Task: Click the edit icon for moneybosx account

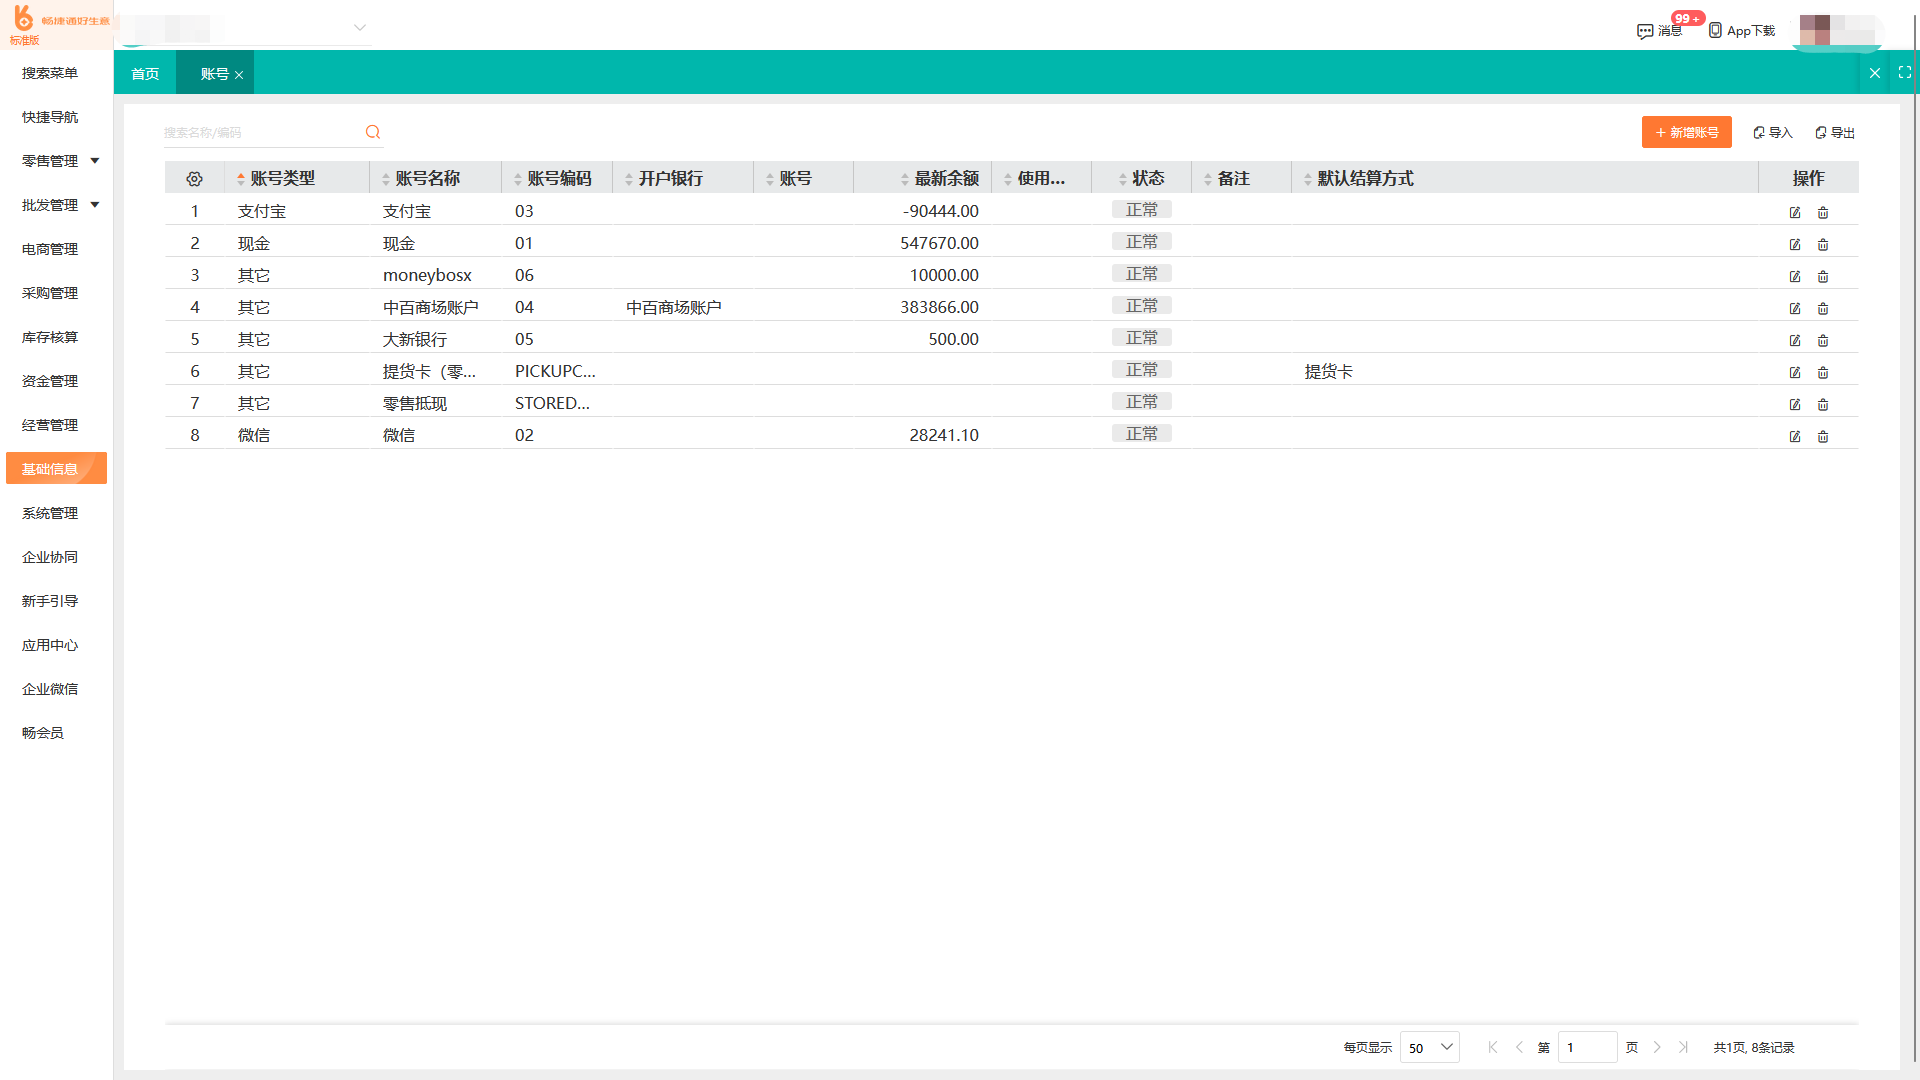Action: (x=1795, y=274)
